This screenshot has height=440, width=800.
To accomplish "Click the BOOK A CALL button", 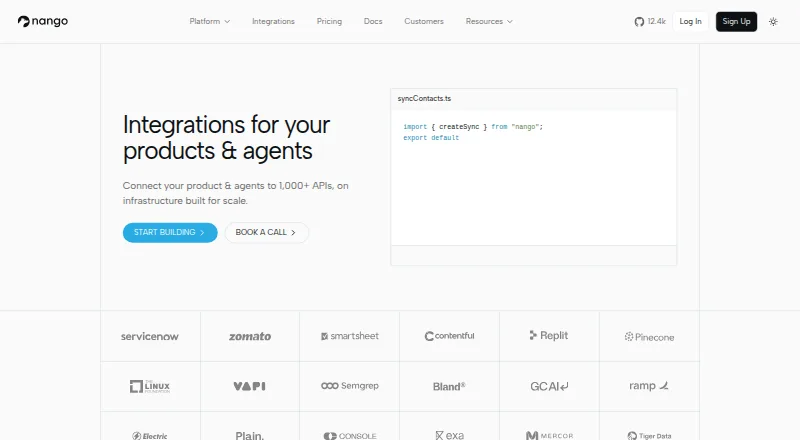I will 266,232.
